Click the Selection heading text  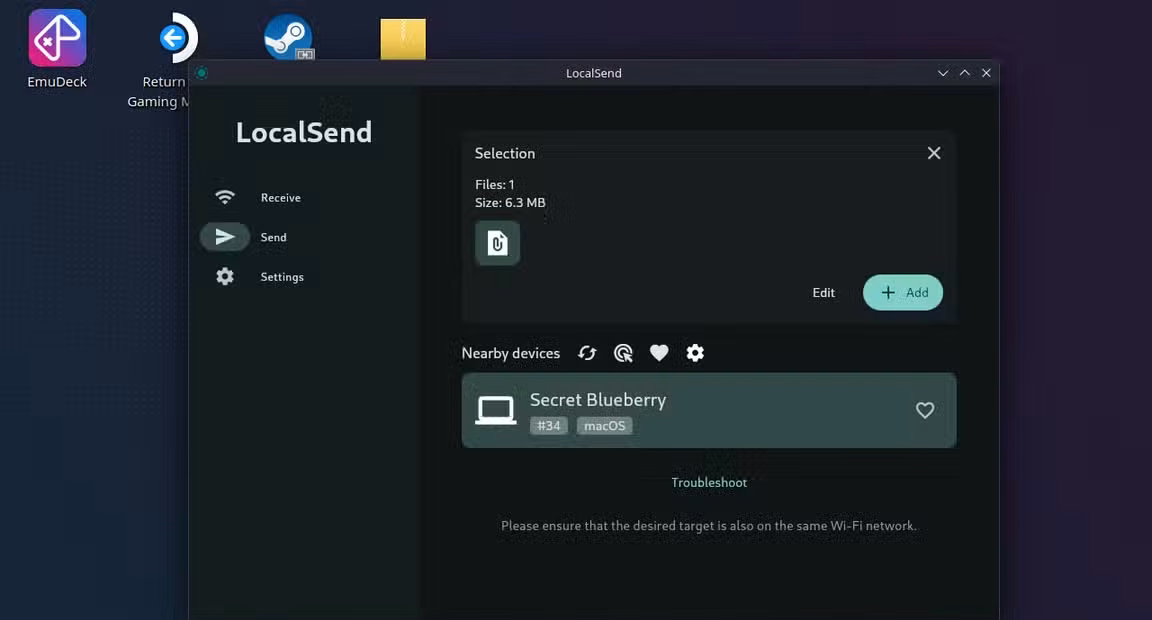[x=505, y=154]
